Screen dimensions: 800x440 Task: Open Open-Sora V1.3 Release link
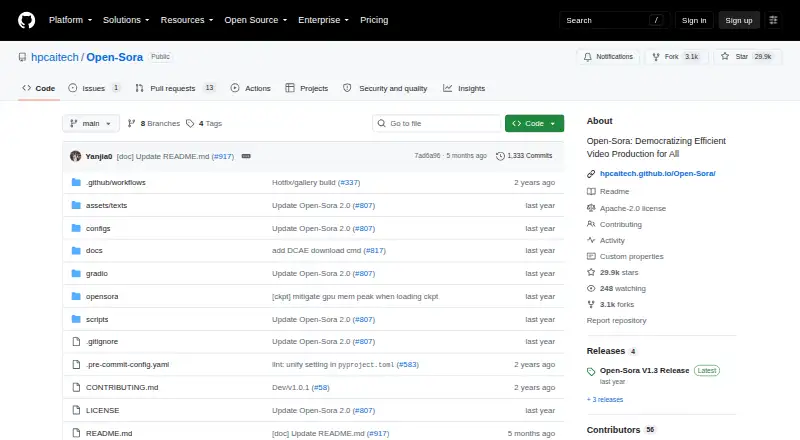tap(644, 371)
